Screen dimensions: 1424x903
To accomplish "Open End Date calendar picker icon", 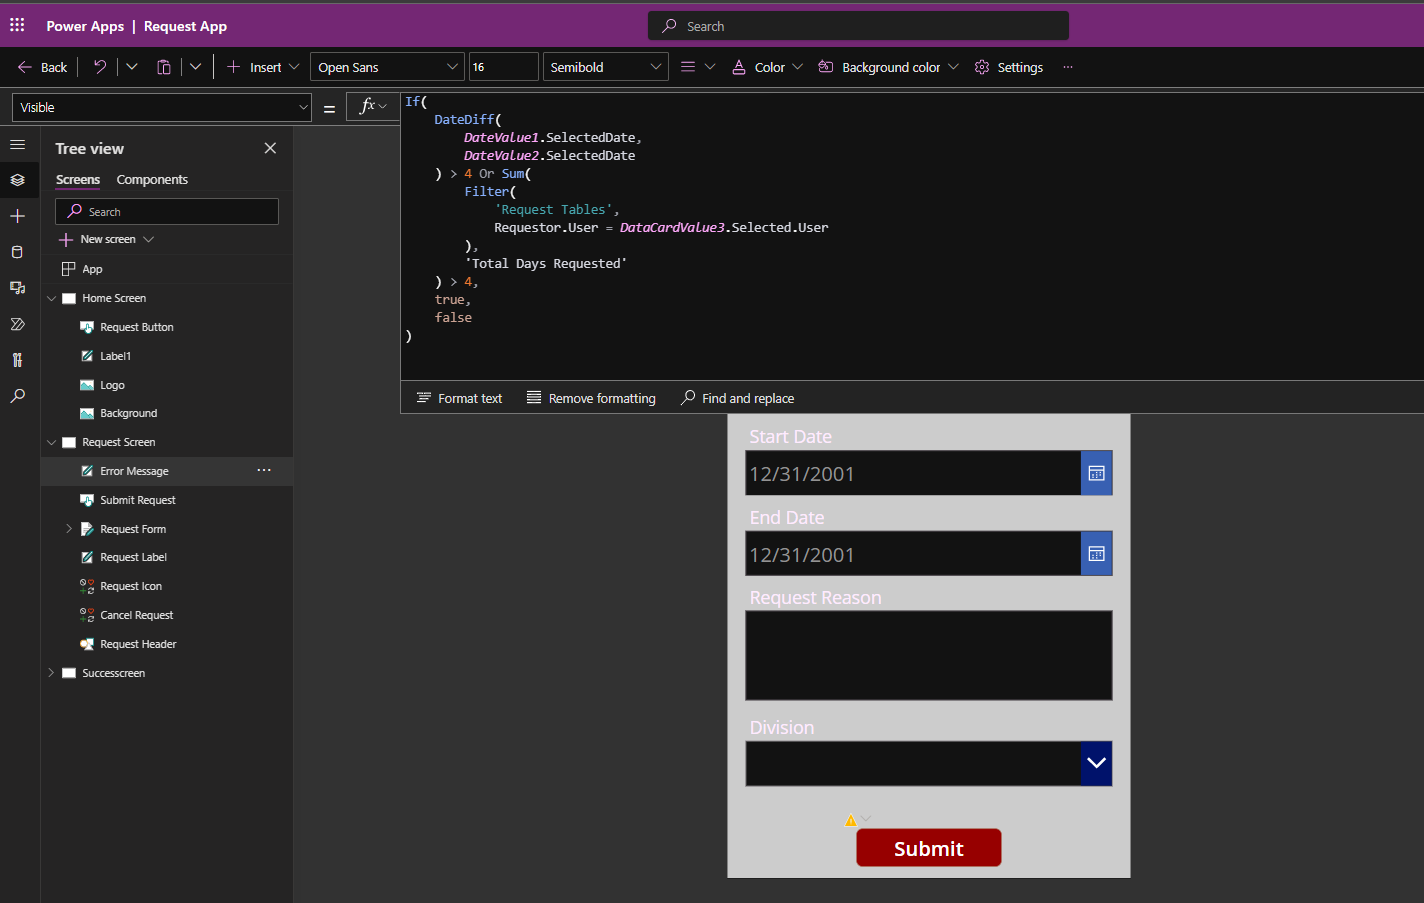I will click(x=1096, y=554).
